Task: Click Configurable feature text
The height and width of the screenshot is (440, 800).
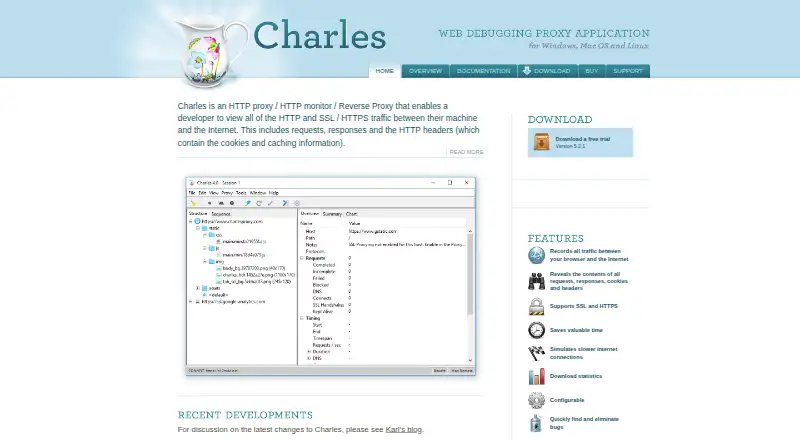Action: (x=567, y=400)
